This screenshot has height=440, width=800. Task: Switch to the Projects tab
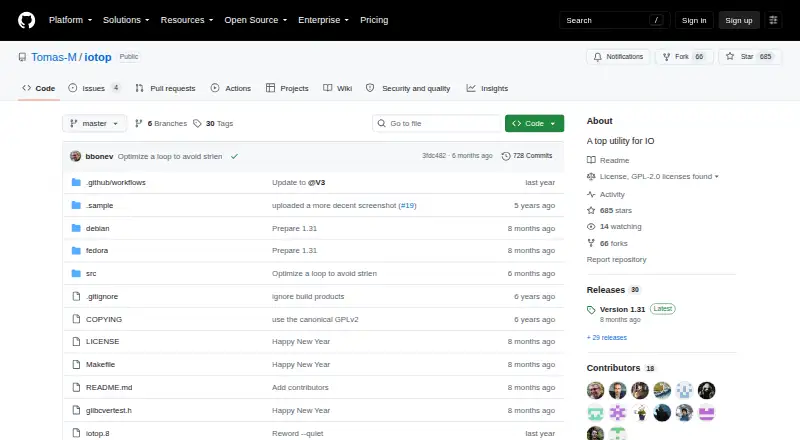point(287,88)
